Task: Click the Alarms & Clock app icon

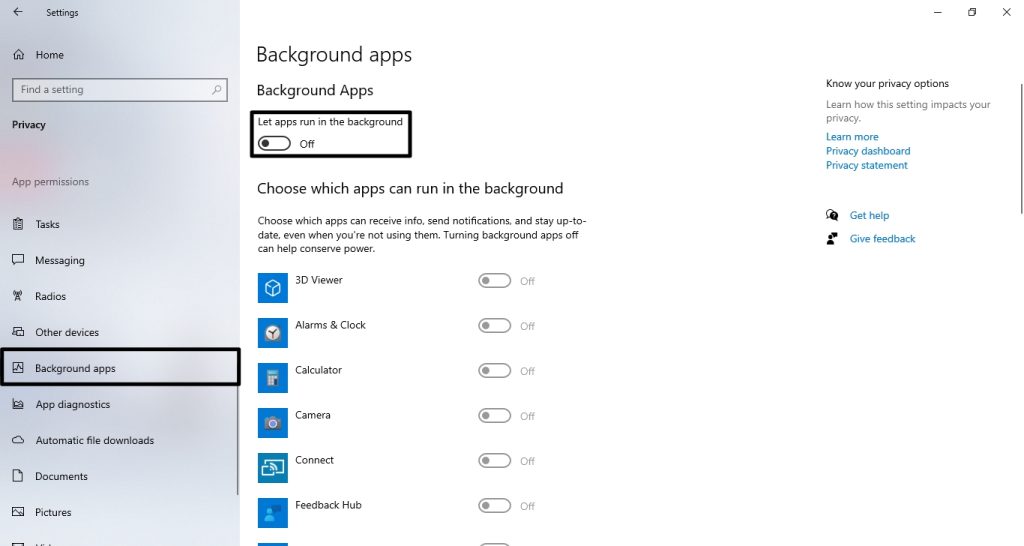Action: (272, 333)
